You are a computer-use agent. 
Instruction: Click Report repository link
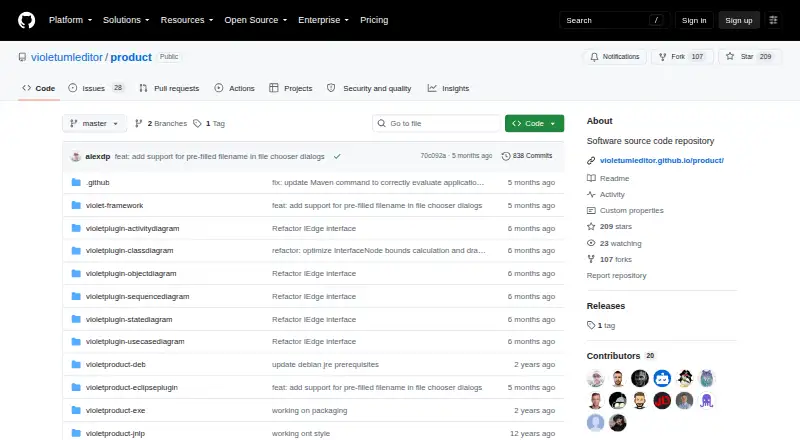click(x=616, y=276)
